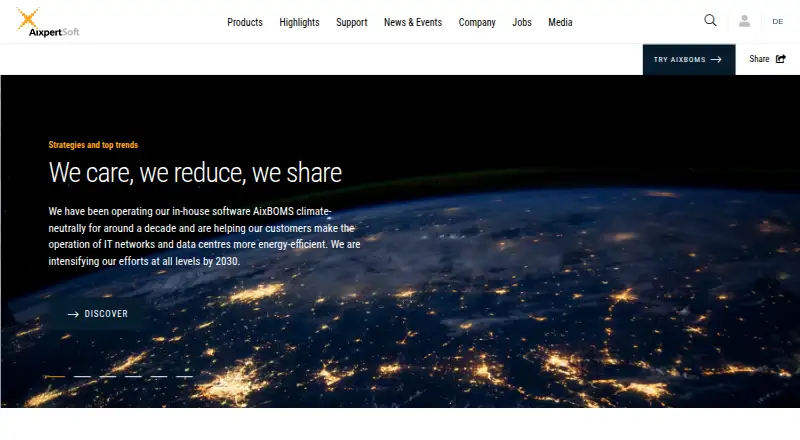Select the third carousel slide indicator
800x440 pixels.
pyautogui.click(x=108, y=377)
